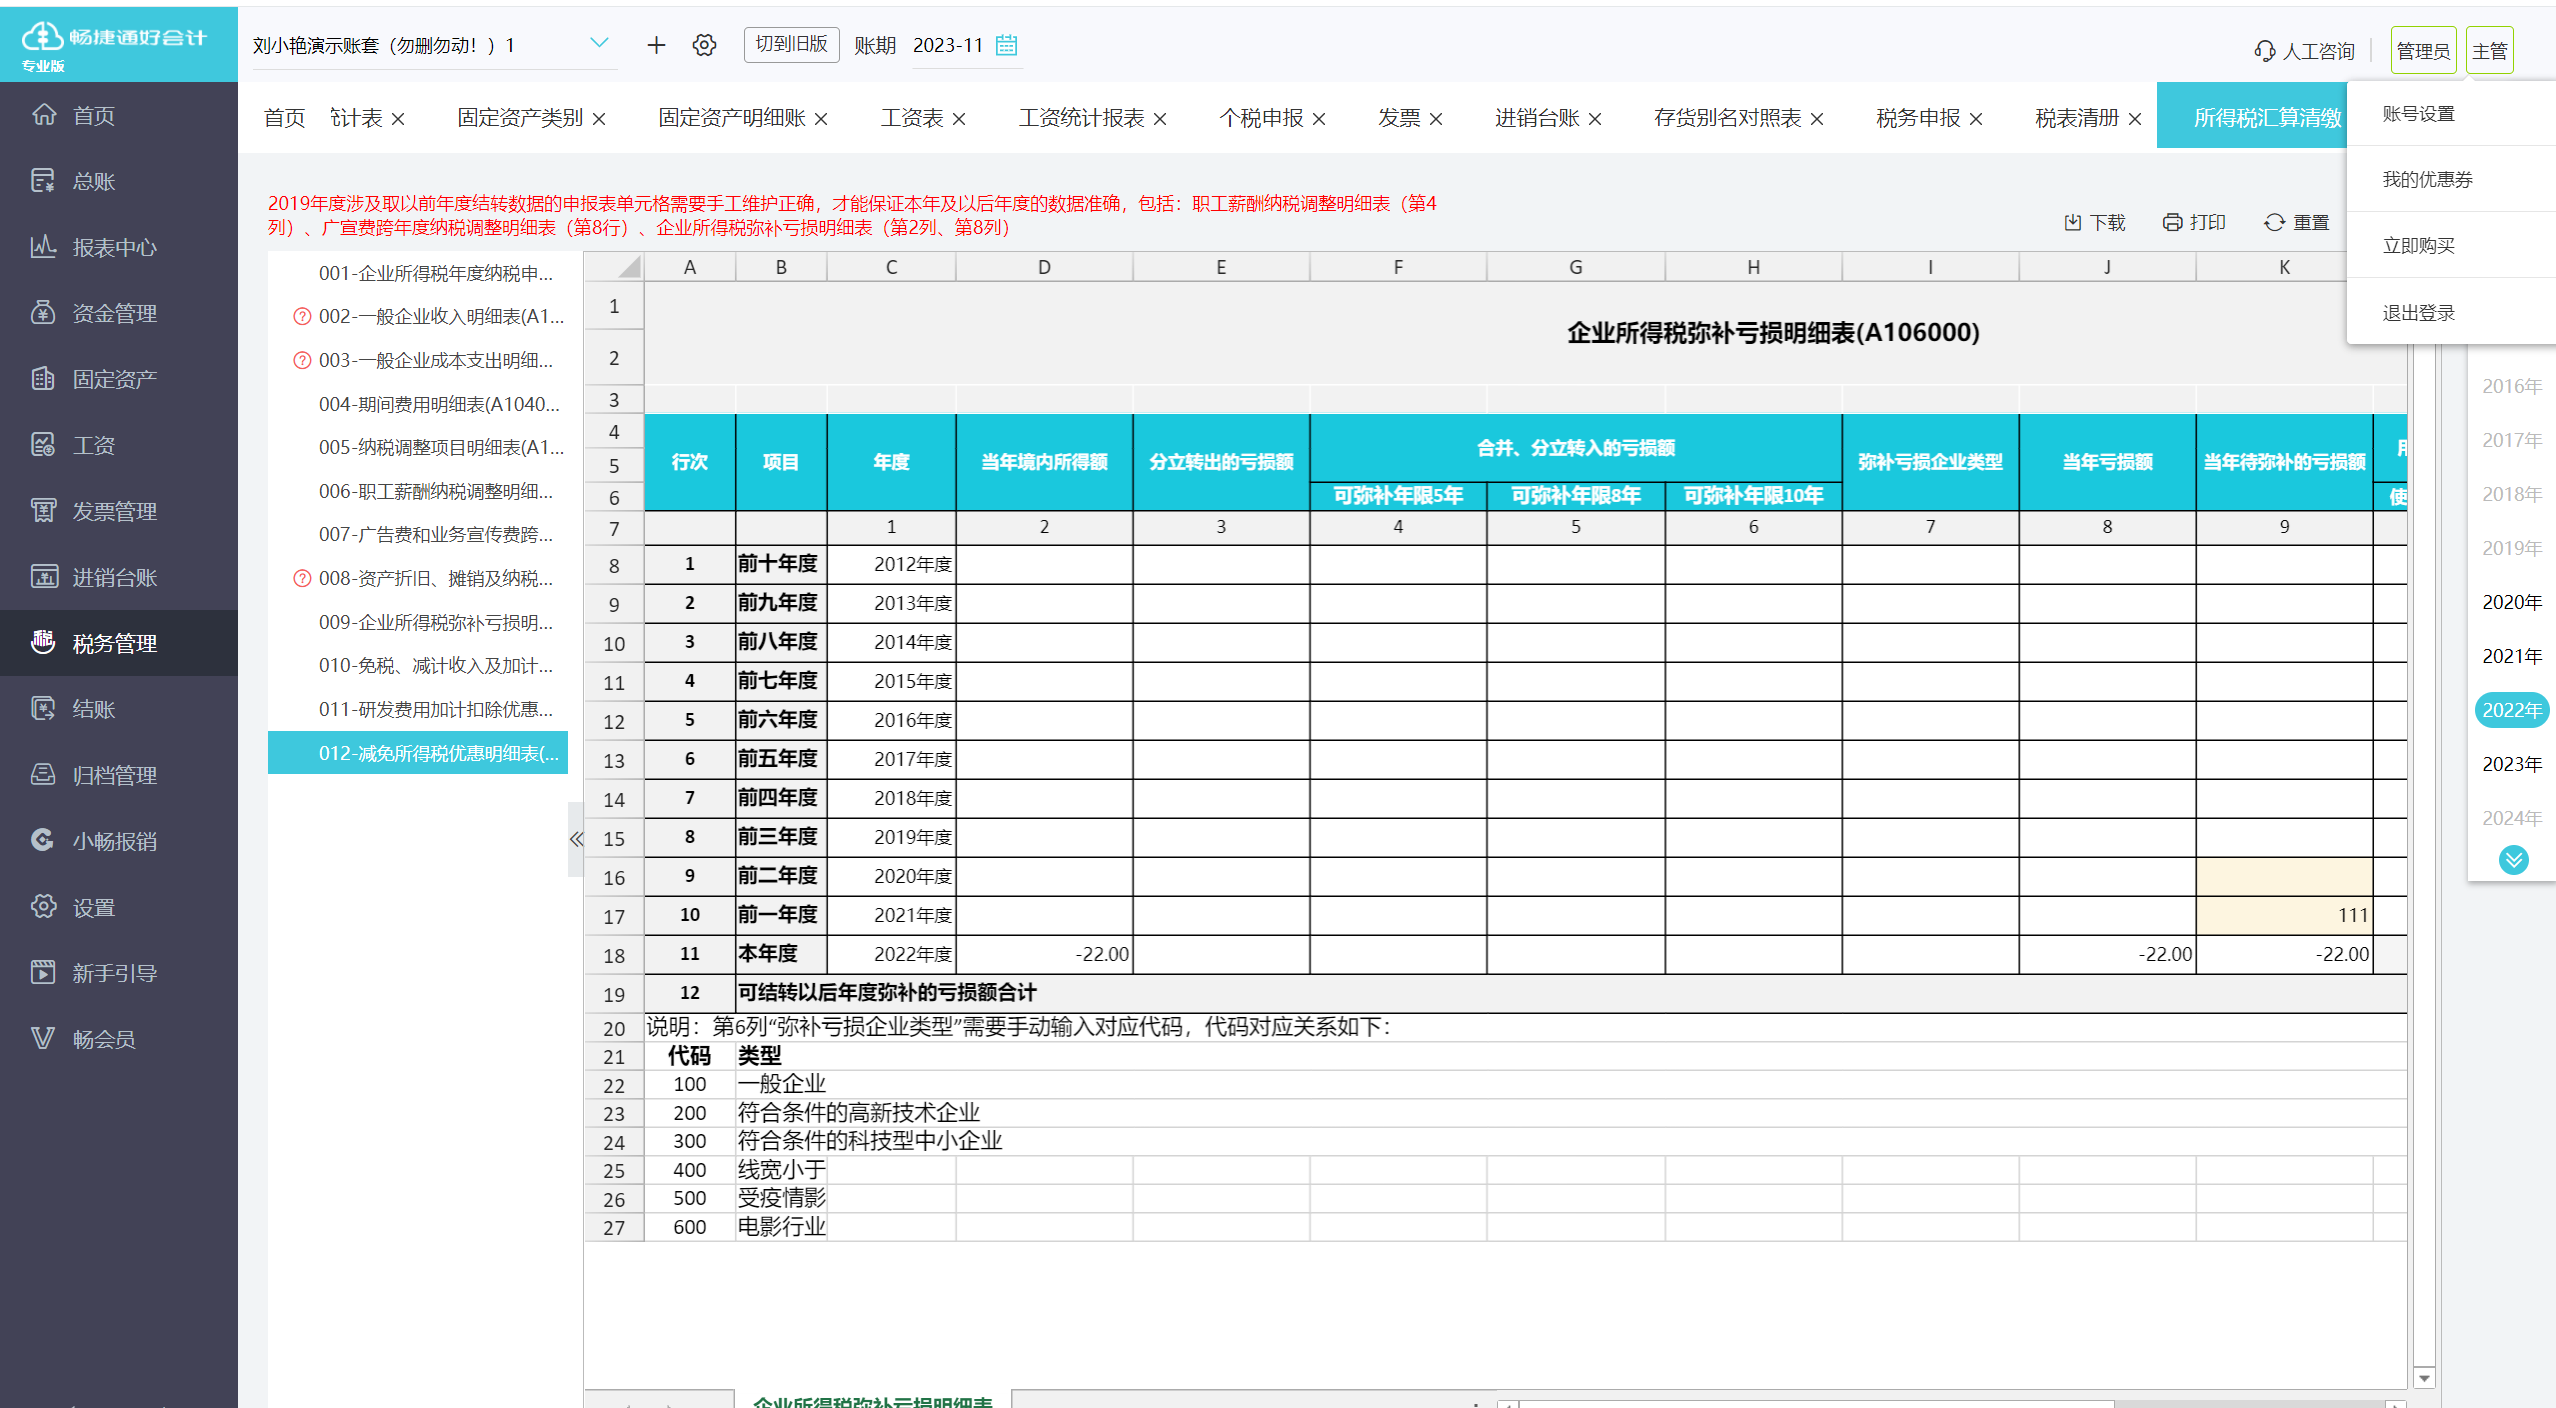2556x1408 pixels.
Task: Click the collapse panel arrow icon
Action: [x=576, y=839]
